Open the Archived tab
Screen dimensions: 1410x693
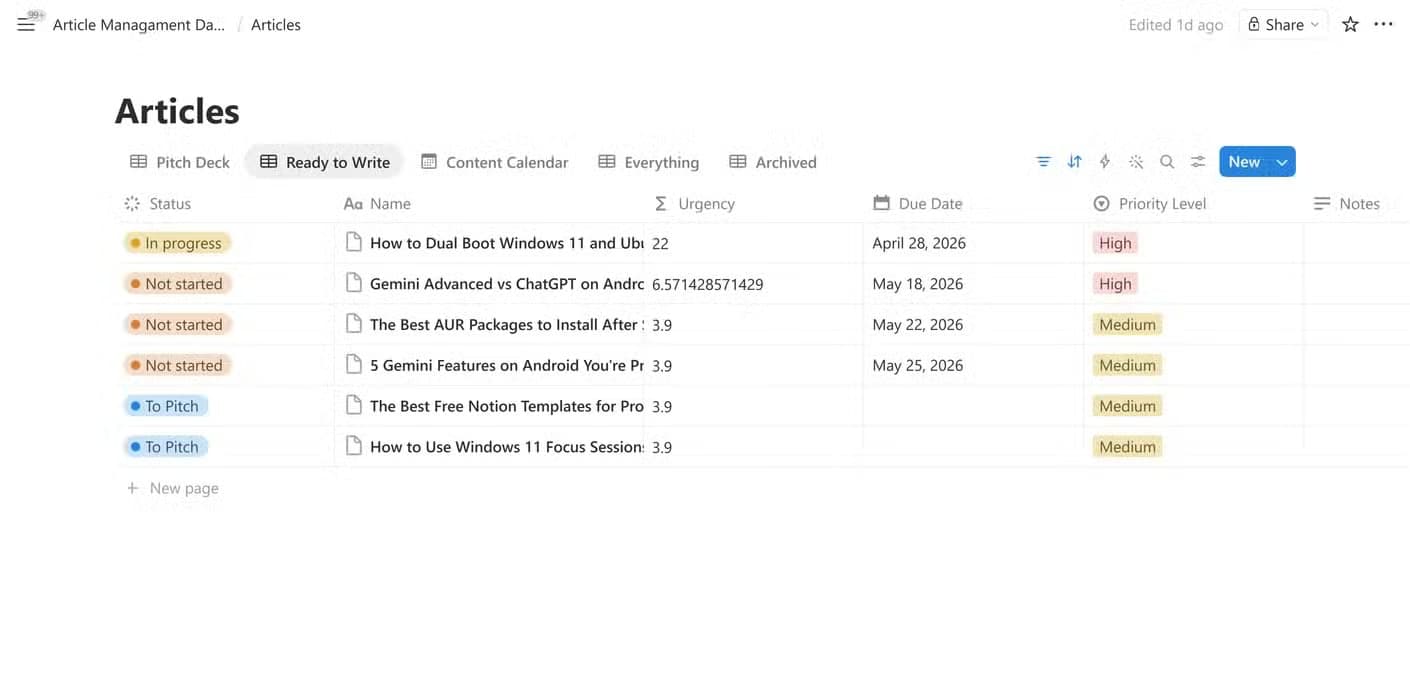773,162
